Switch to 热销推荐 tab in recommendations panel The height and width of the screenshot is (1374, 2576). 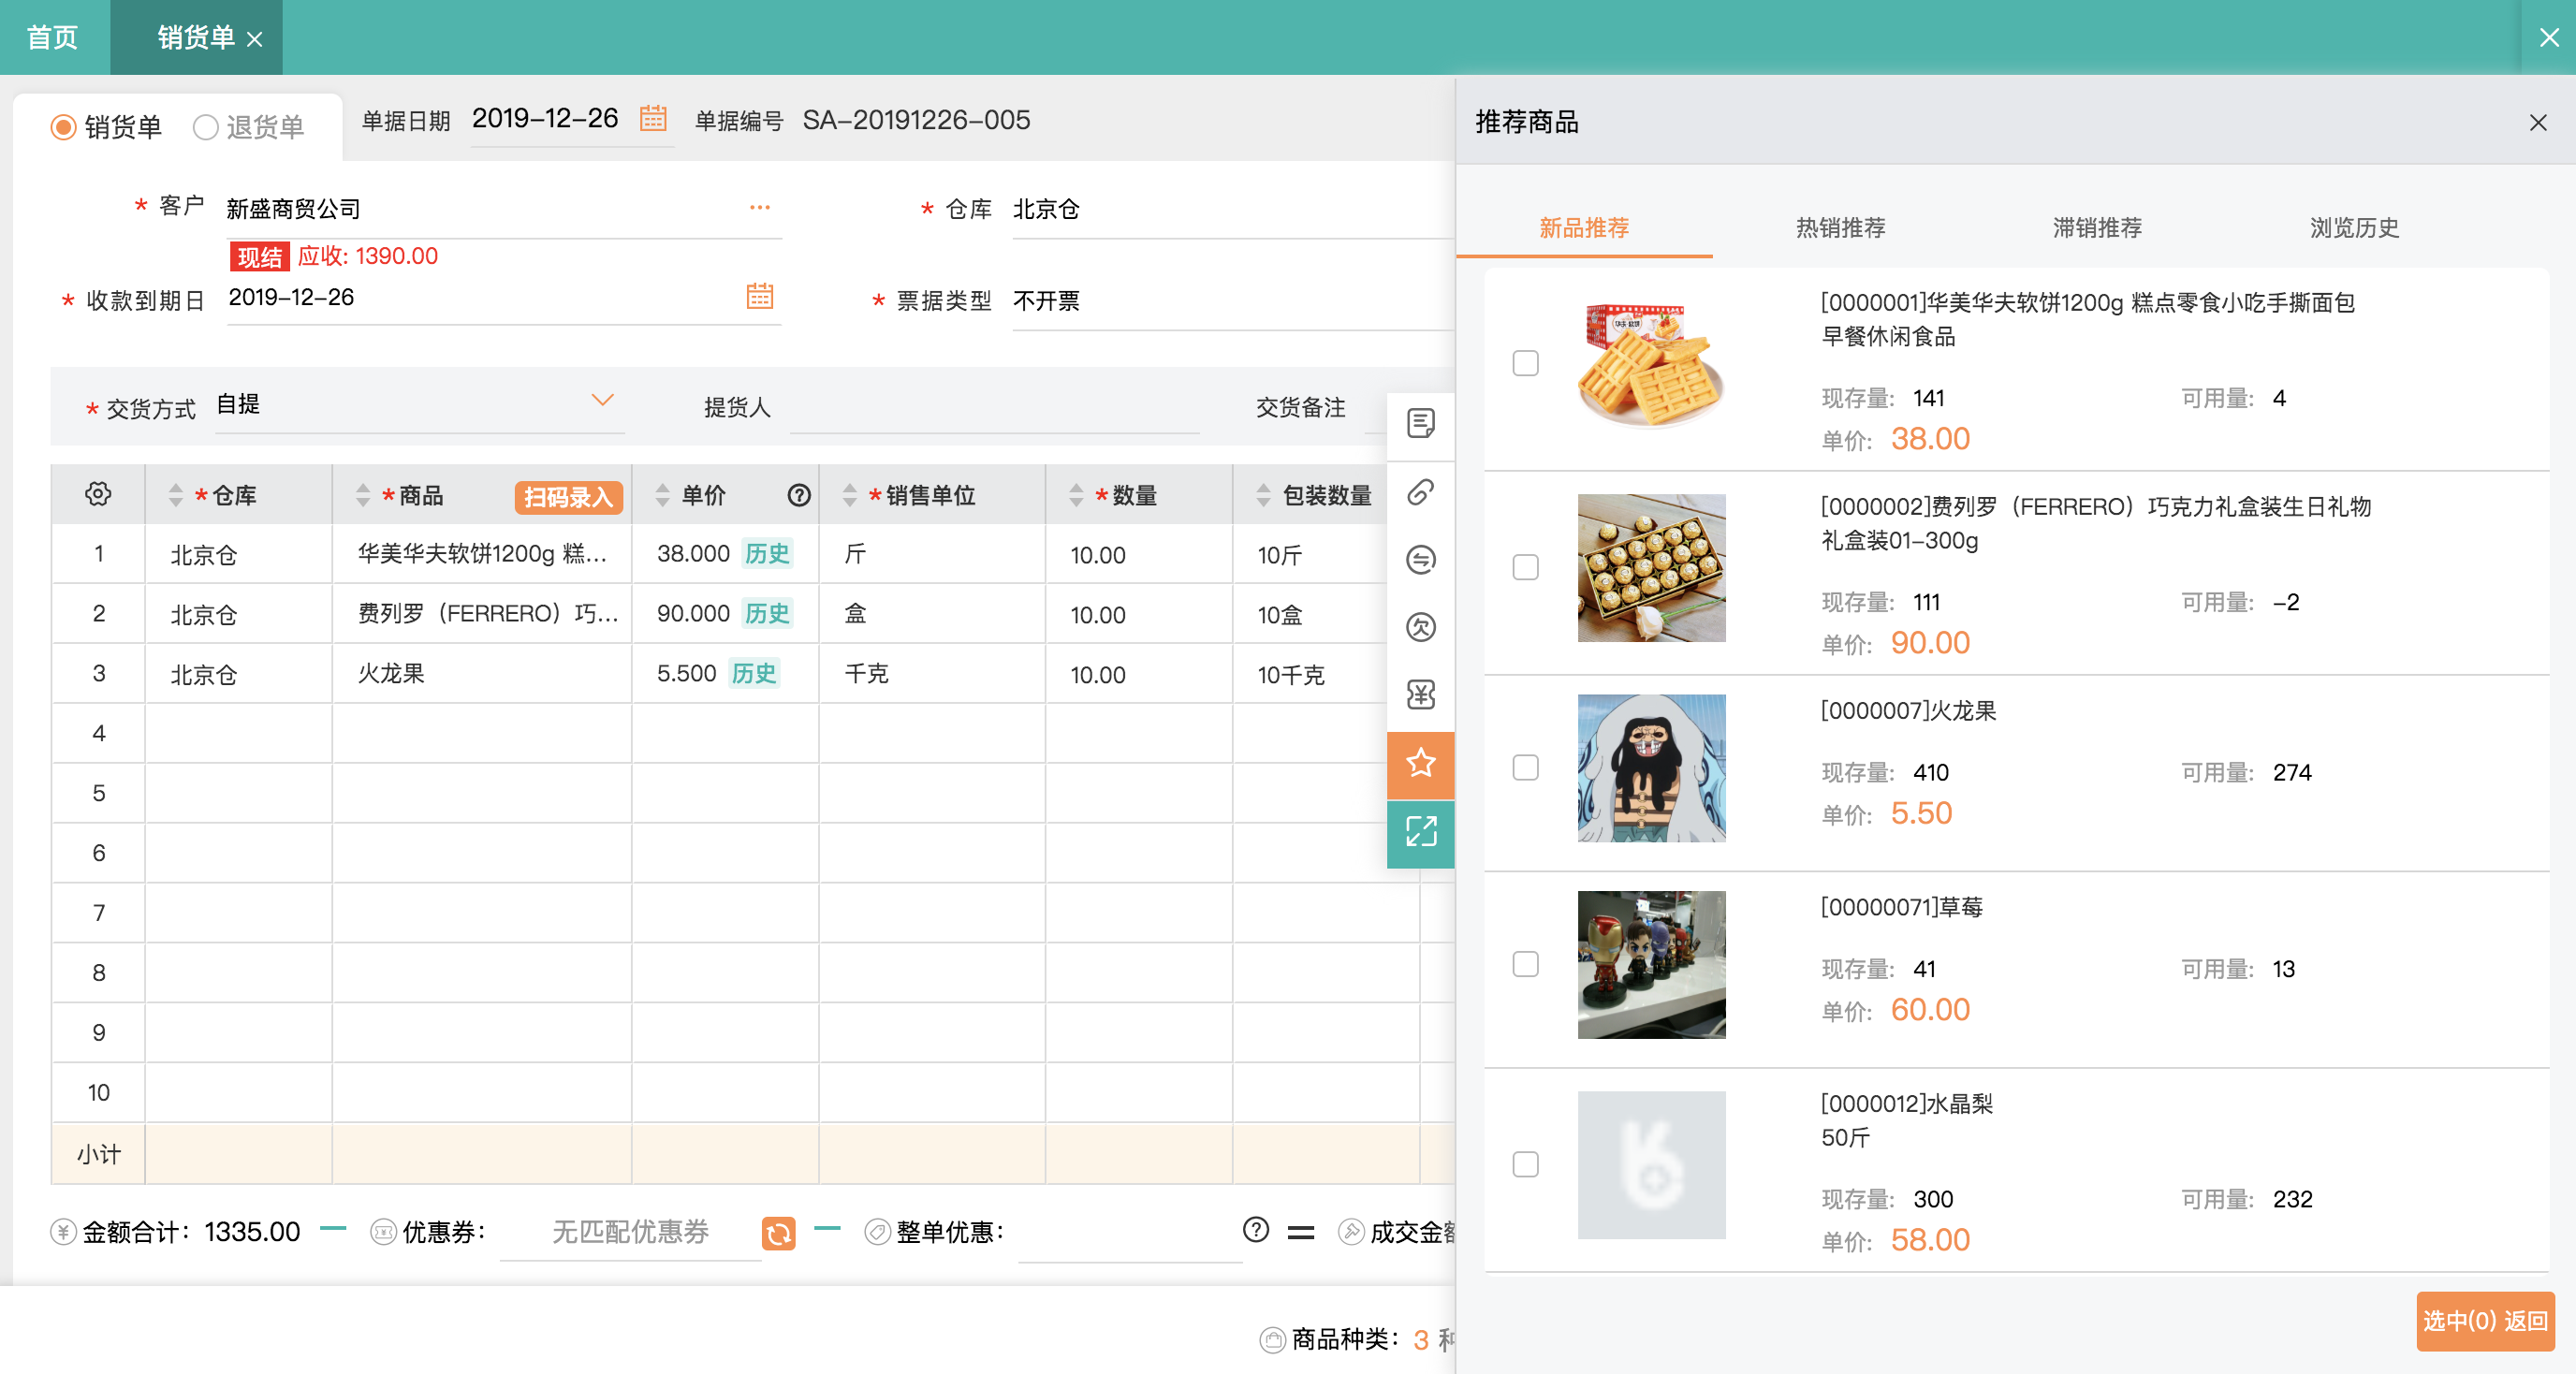point(1840,225)
